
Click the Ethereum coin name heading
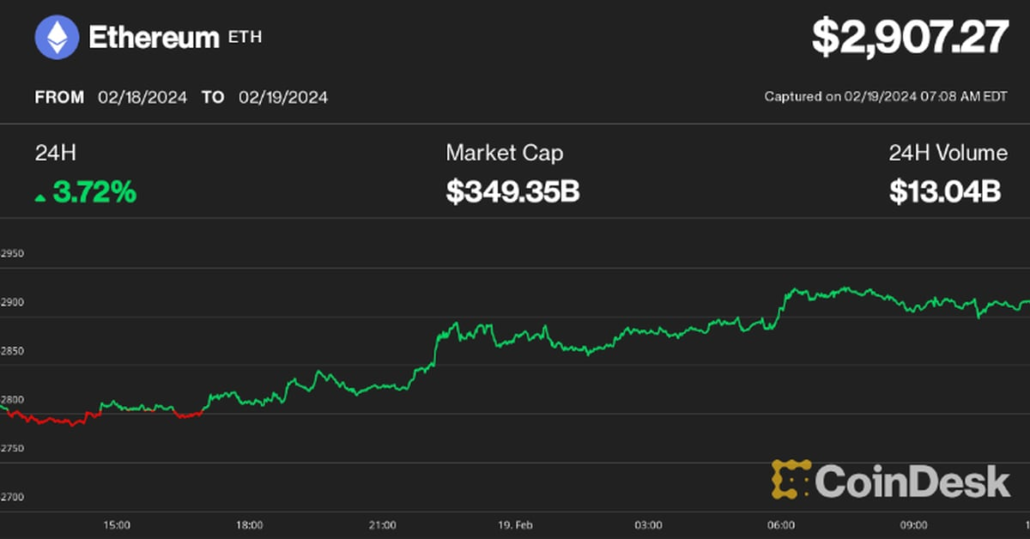(x=153, y=38)
